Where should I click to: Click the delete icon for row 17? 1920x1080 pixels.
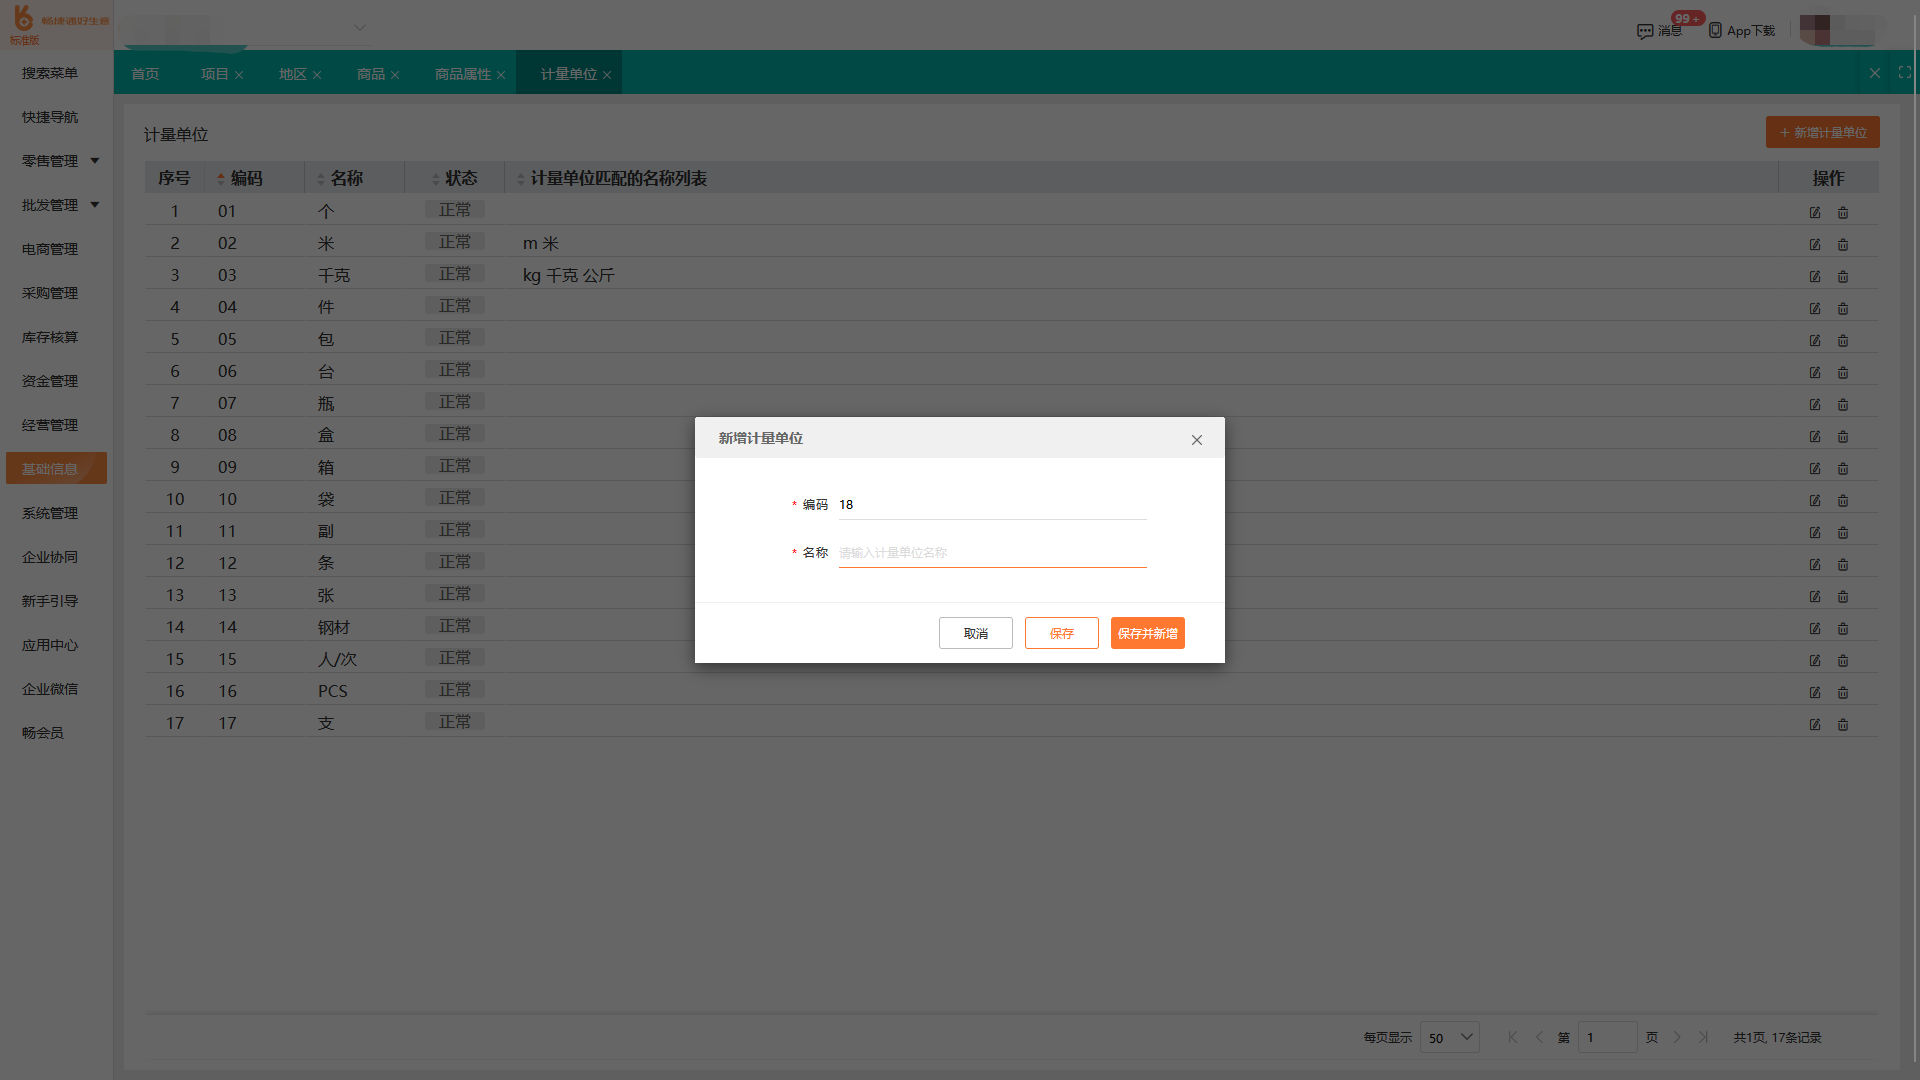(1842, 723)
